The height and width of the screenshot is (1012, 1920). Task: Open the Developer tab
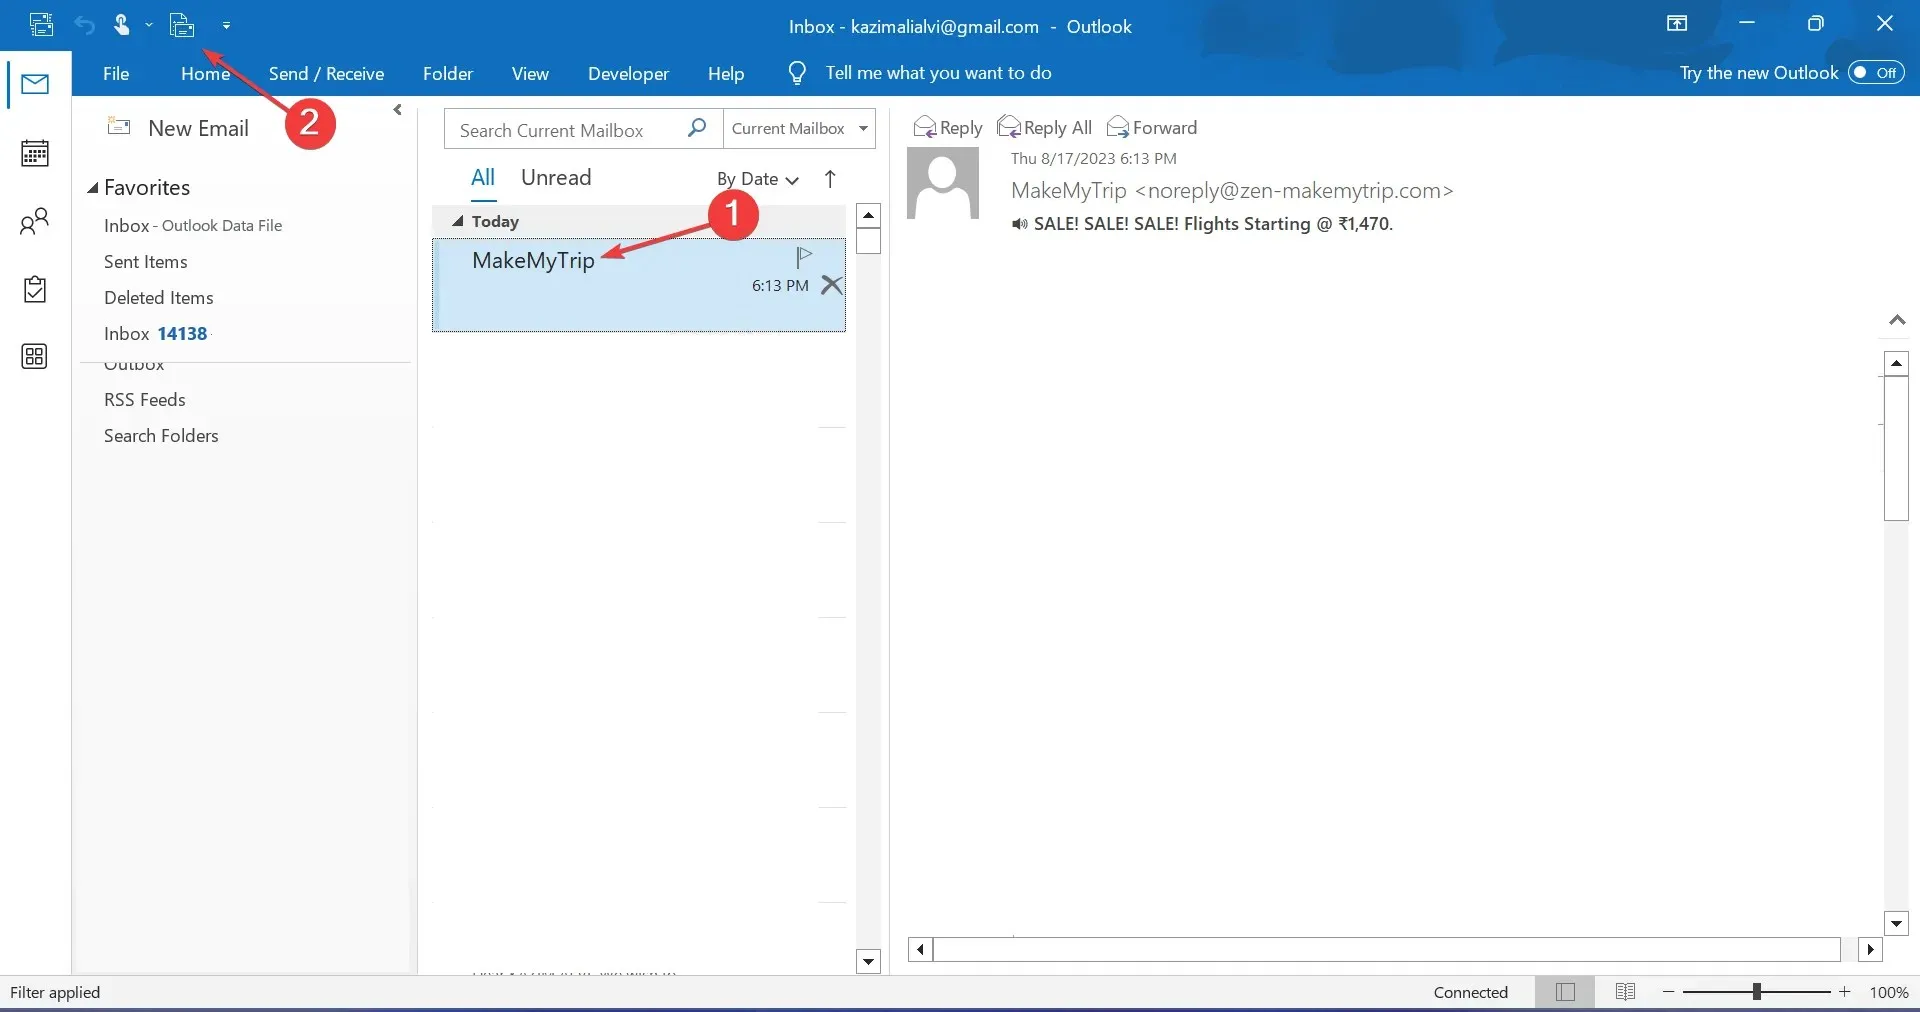click(x=628, y=73)
